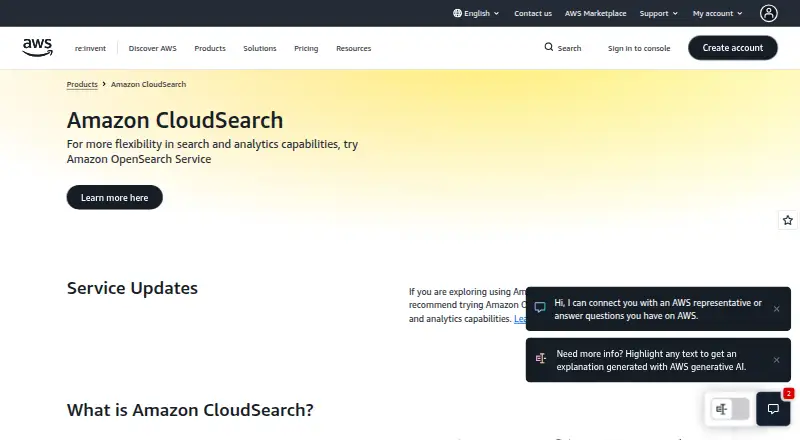800x440 pixels.
Task: Dismiss the AWS representative chat popup
Action: pyautogui.click(x=777, y=309)
